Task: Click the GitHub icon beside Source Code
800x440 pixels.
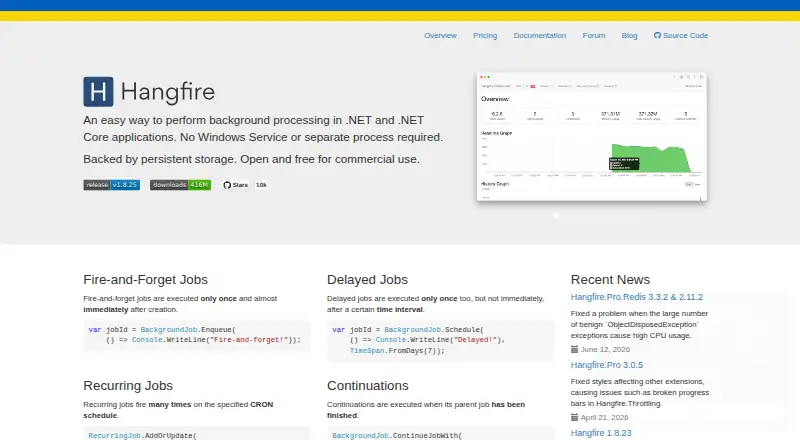Action: coord(657,35)
